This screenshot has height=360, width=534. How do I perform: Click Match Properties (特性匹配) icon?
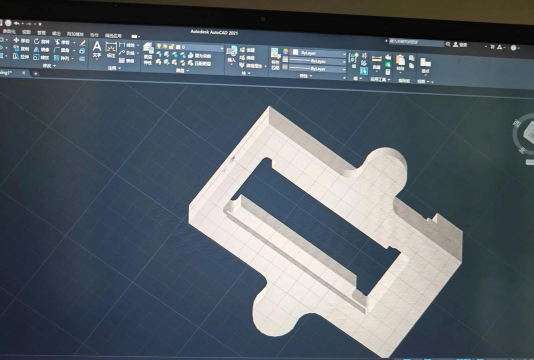[x=275, y=59]
